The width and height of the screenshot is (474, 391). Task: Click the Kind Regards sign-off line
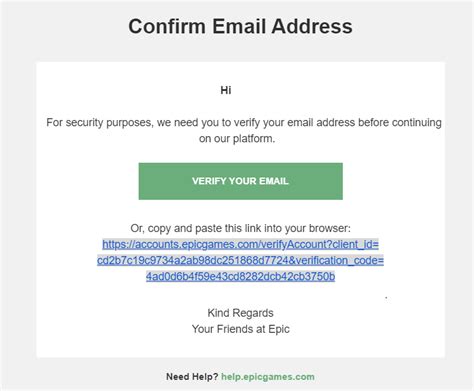240,313
